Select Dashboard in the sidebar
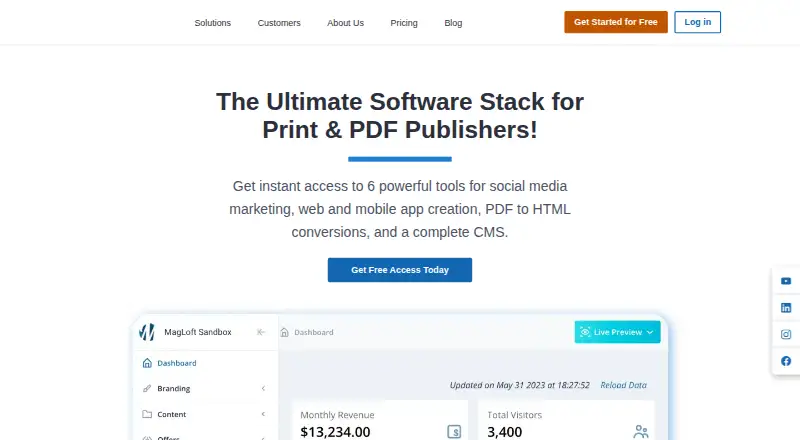Image resolution: width=800 pixels, height=440 pixels. pyautogui.click(x=177, y=363)
